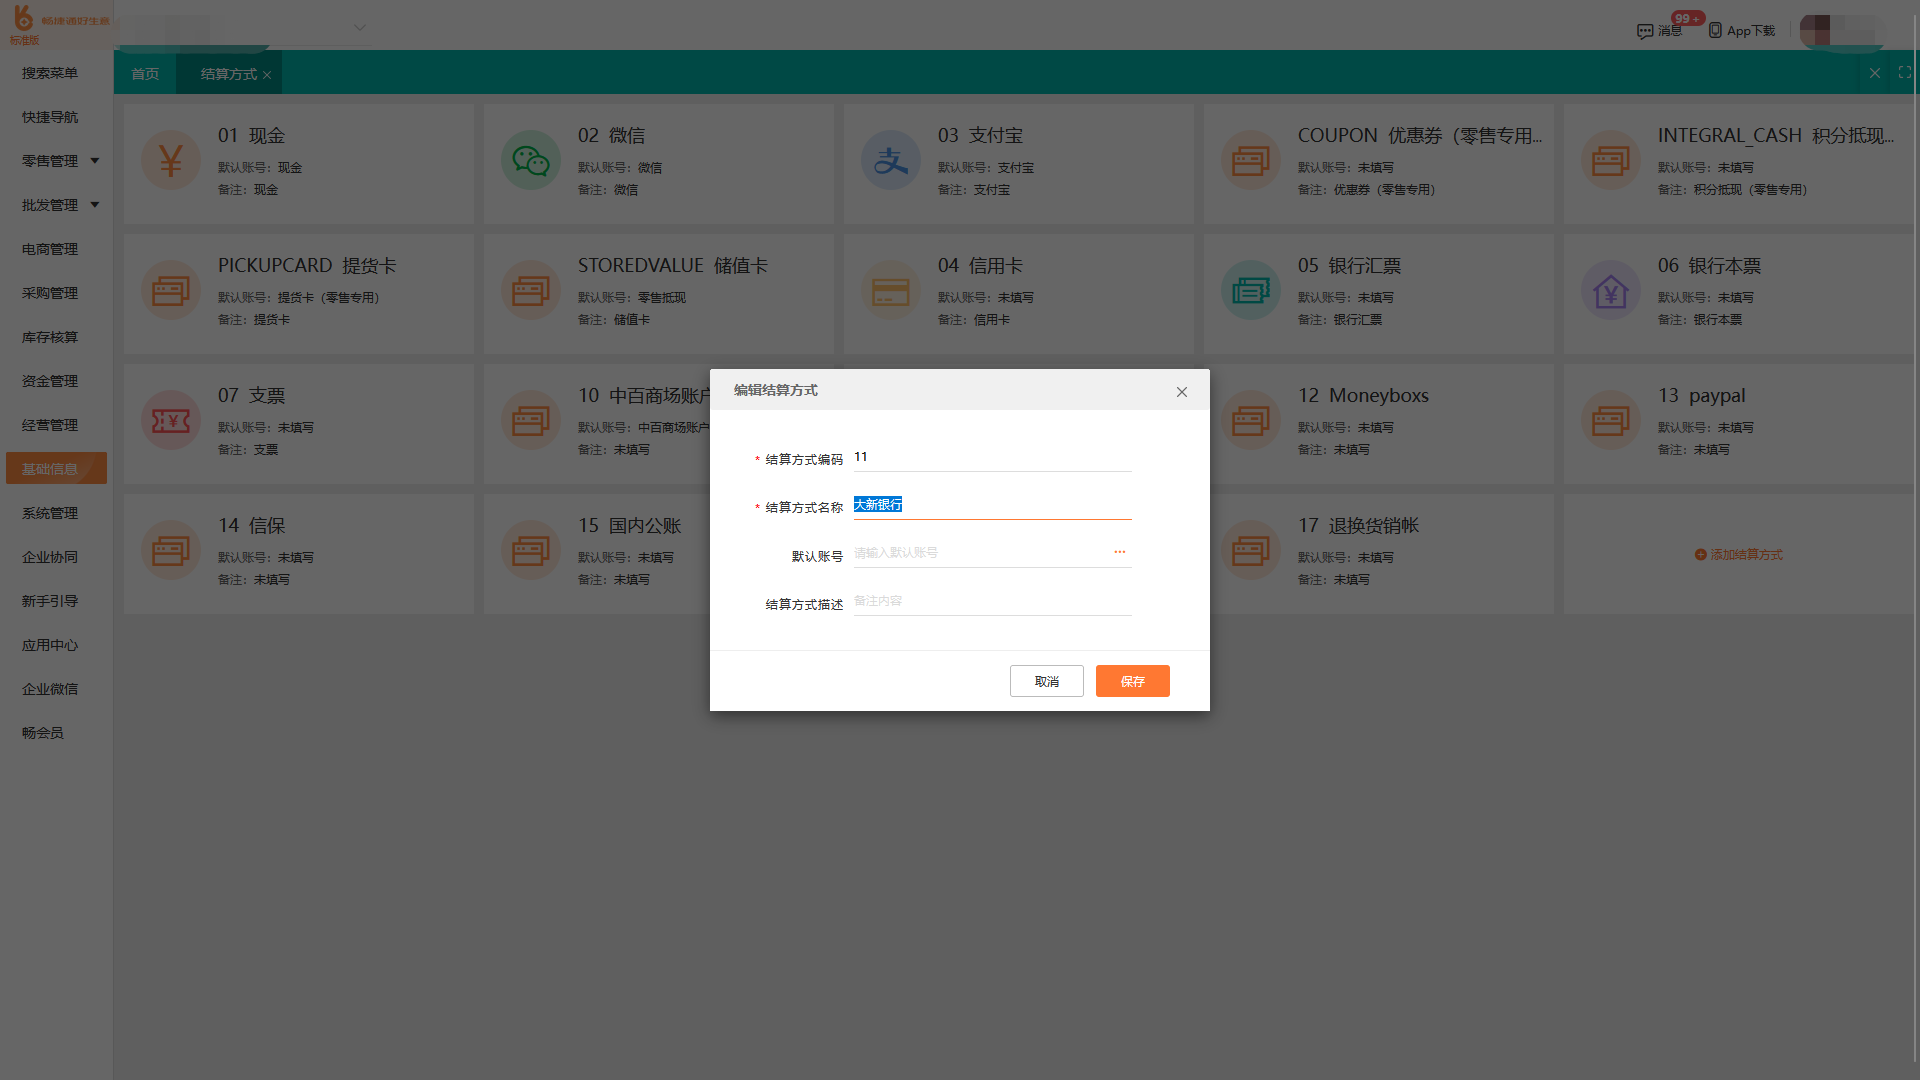This screenshot has height=1080, width=1920.
Task: Click the 信保 payment method icon
Action: tap(171, 550)
